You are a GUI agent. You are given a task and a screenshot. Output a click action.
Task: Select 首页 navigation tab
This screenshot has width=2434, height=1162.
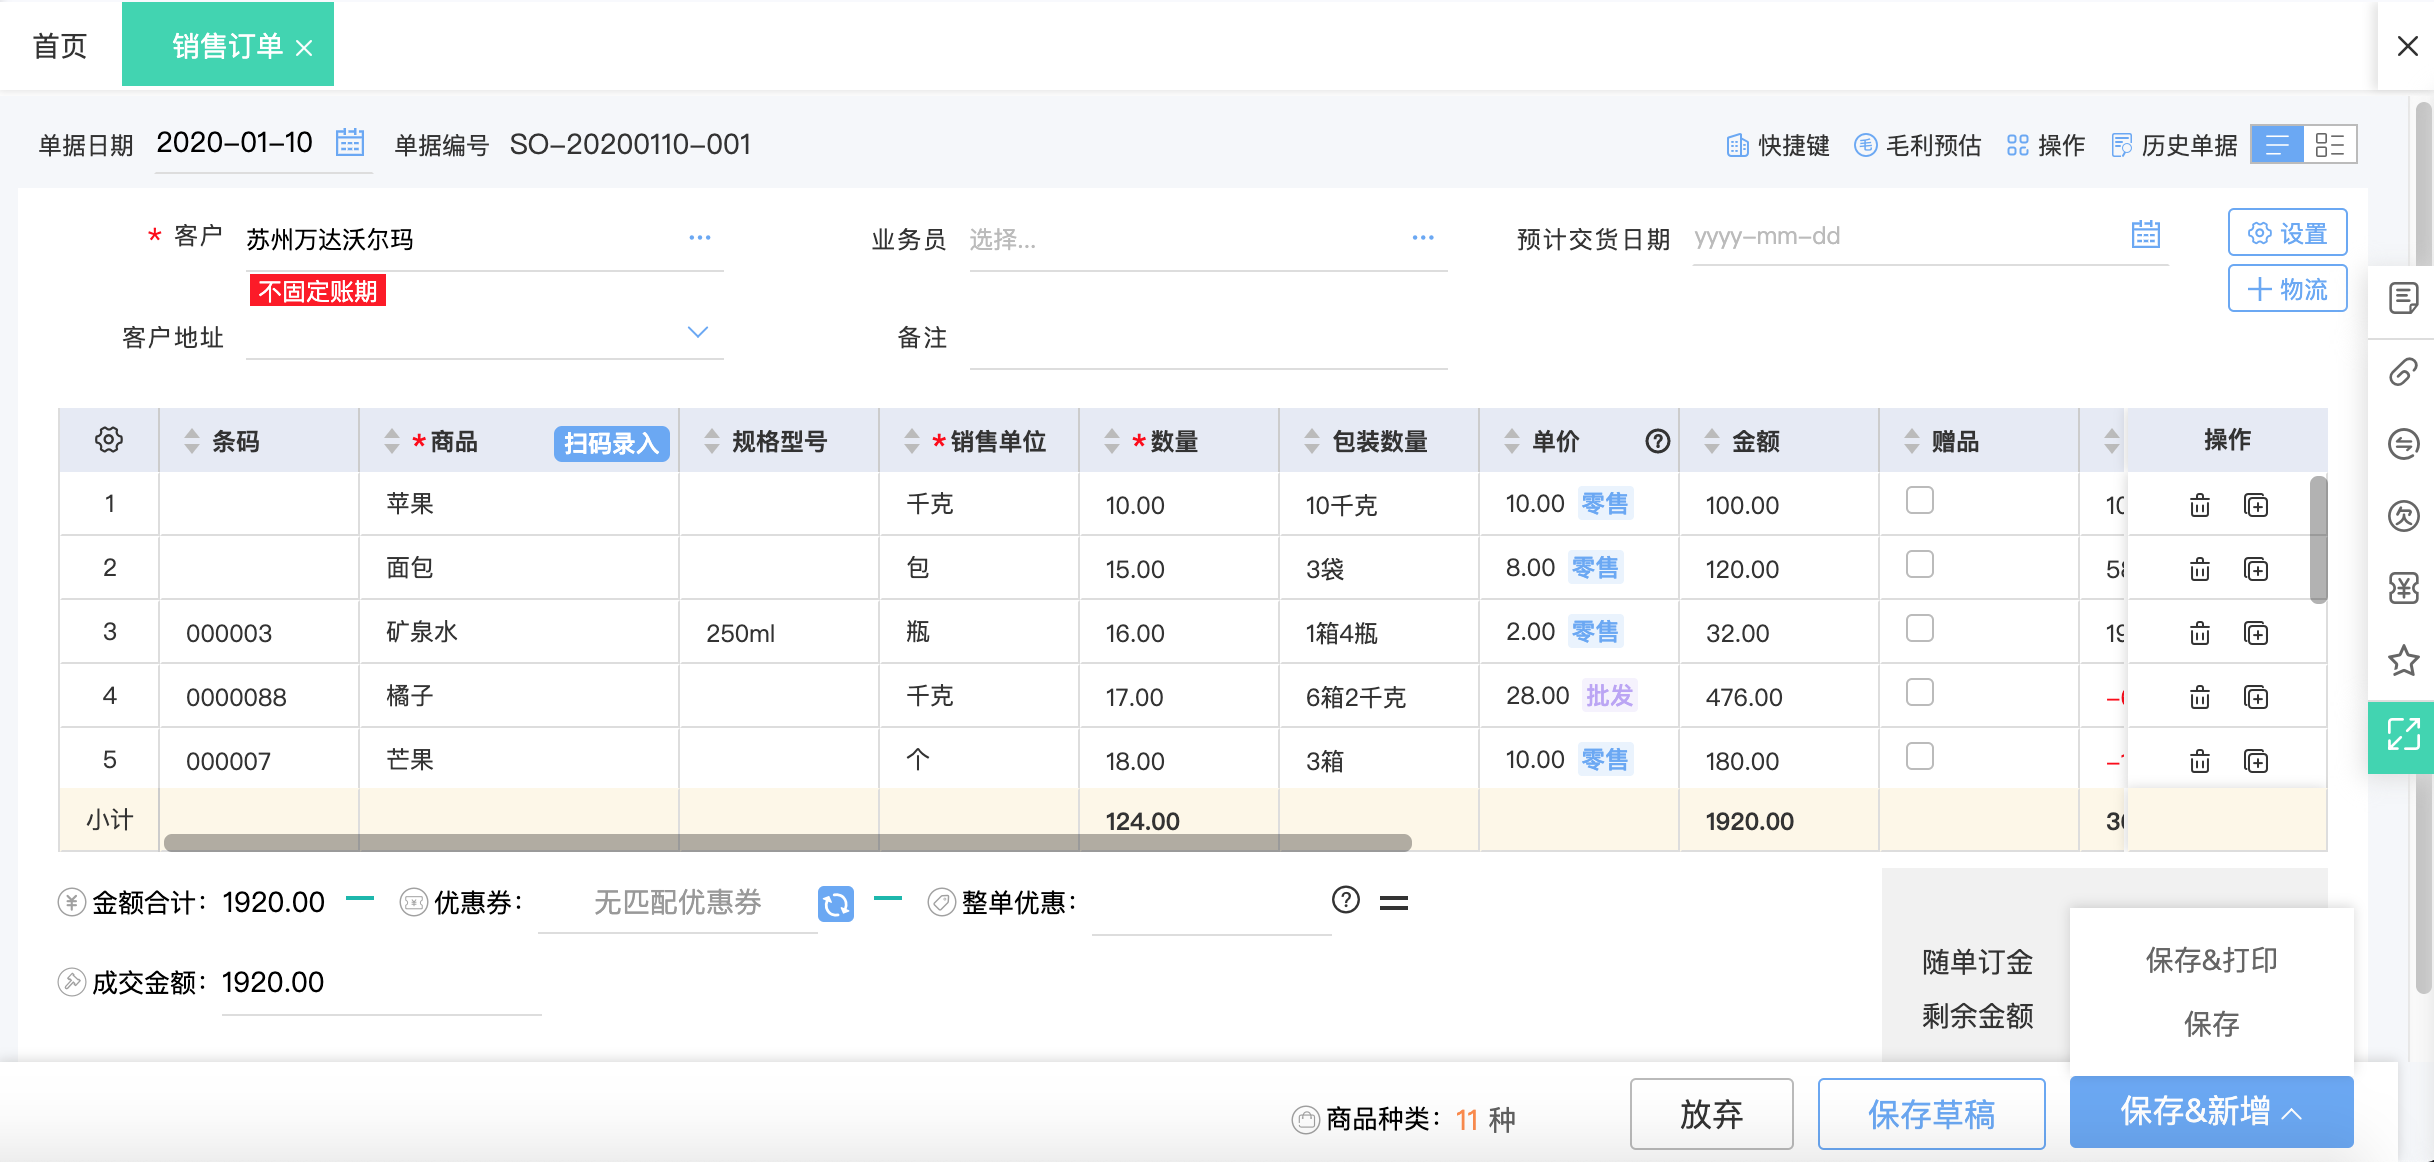(x=57, y=45)
